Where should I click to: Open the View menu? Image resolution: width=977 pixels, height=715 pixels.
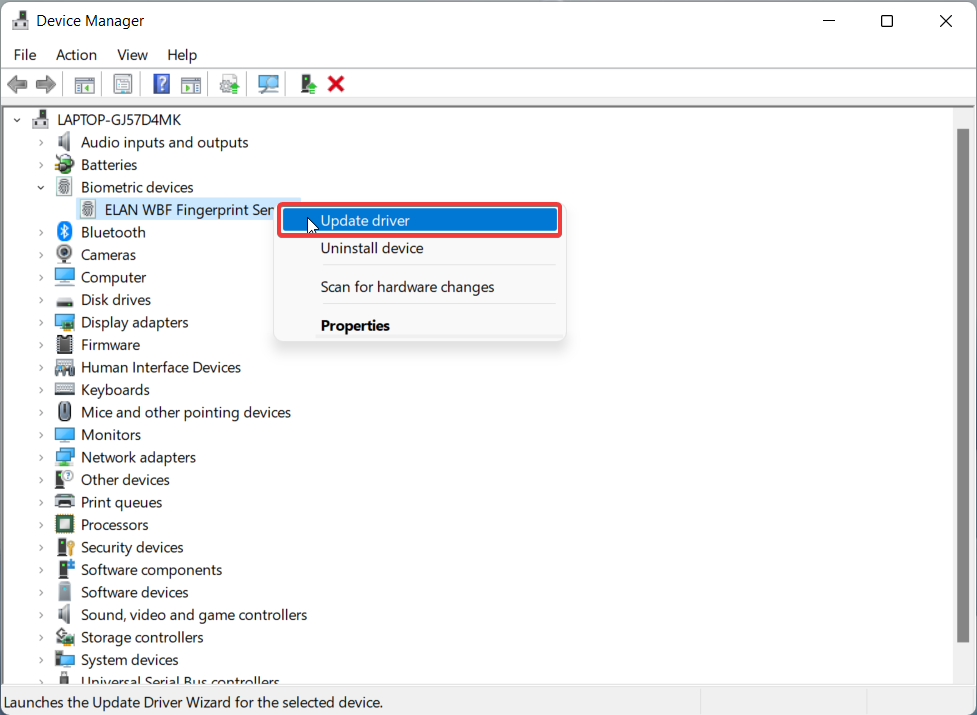point(132,55)
